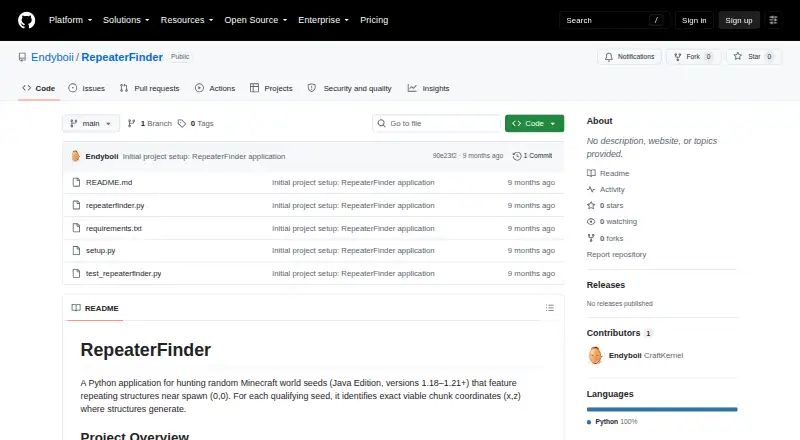Viewport: 800px width, 440px height.
Task: Open the requirements.txt file
Action: [x=114, y=228]
